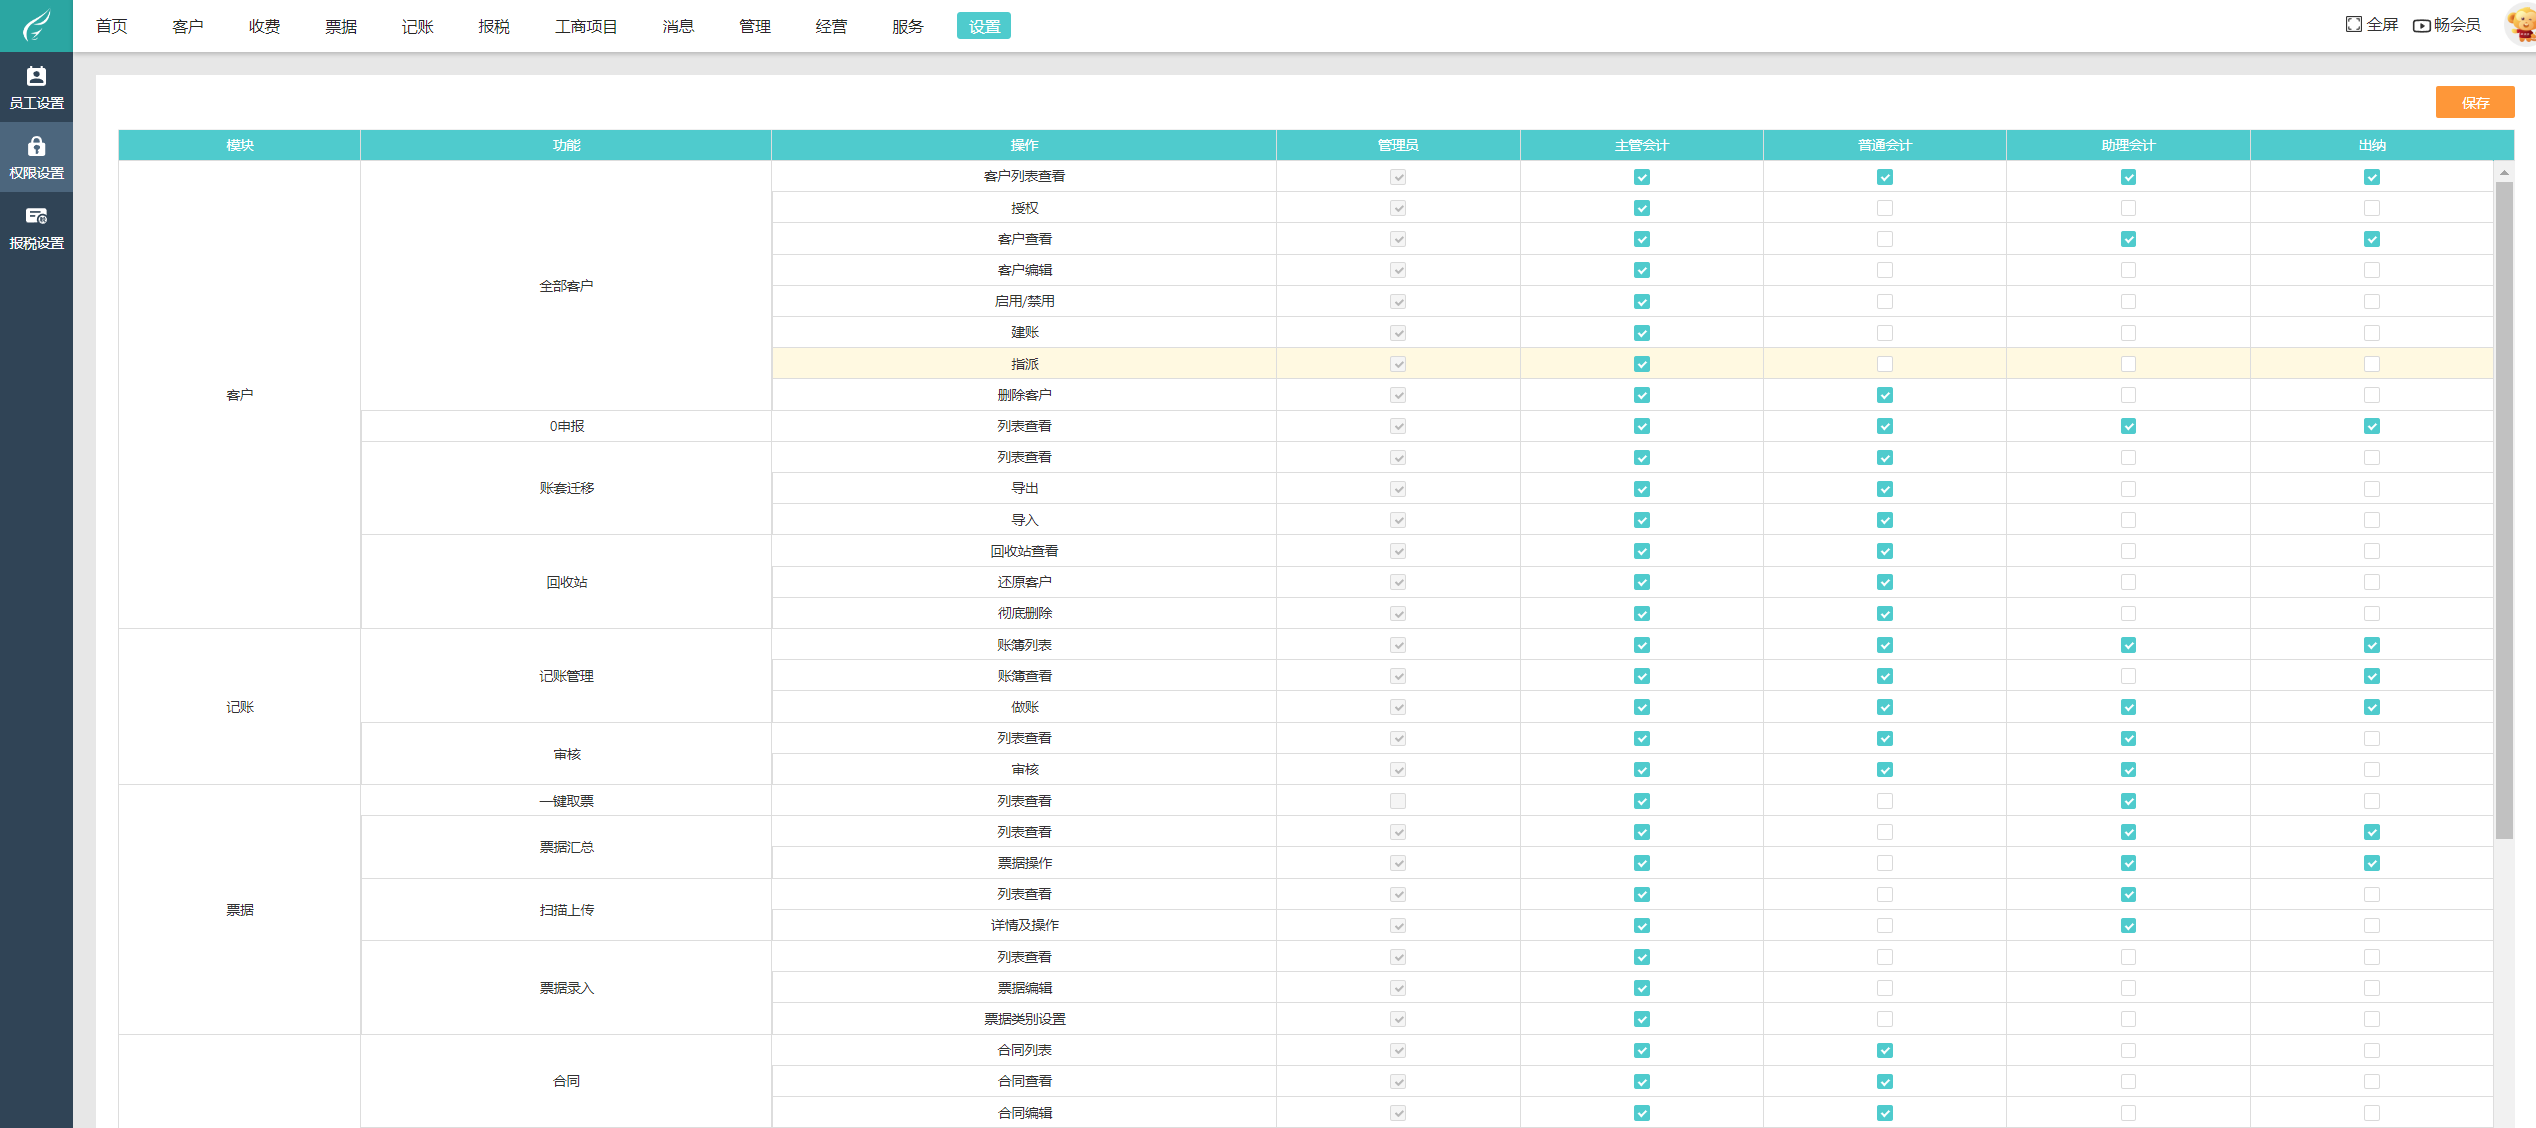
Task: Click the 客户 module expander
Action: point(239,395)
